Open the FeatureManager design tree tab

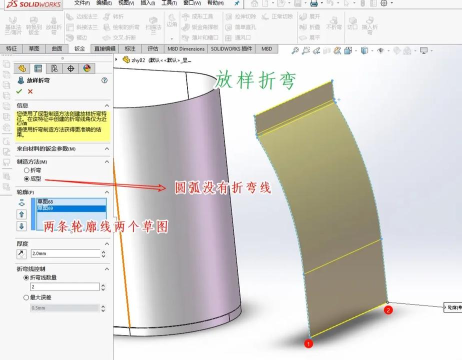coord(22,68)
